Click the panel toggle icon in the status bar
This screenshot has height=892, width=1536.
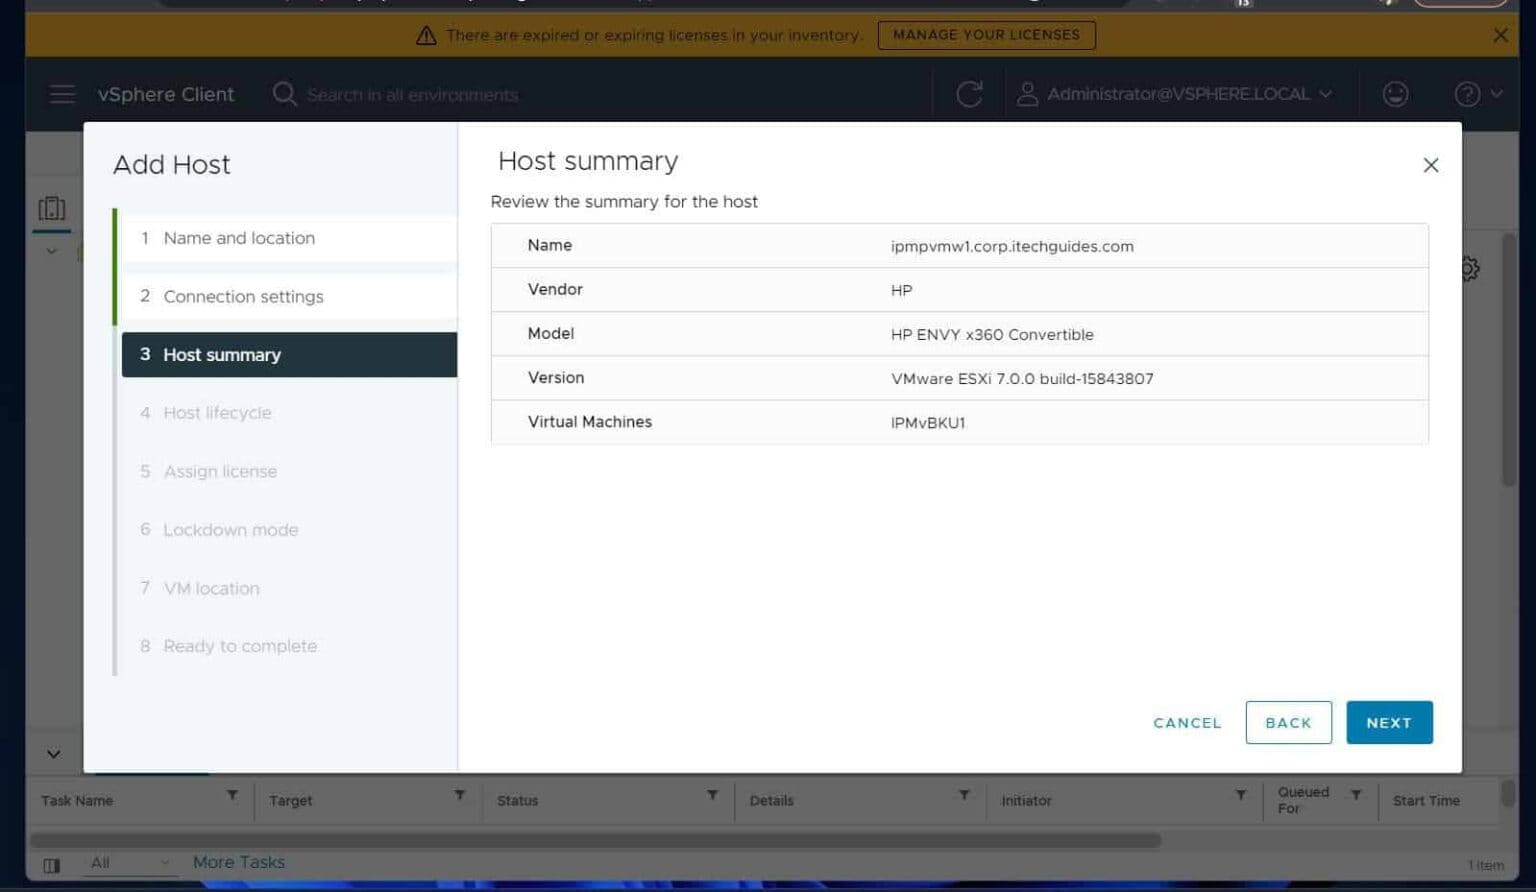click(x=52, y=865)
